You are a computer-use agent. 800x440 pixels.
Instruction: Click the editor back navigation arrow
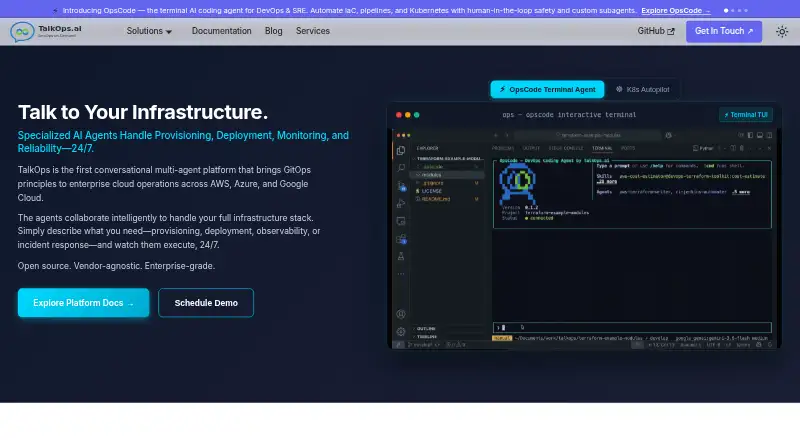coord(495,135)
